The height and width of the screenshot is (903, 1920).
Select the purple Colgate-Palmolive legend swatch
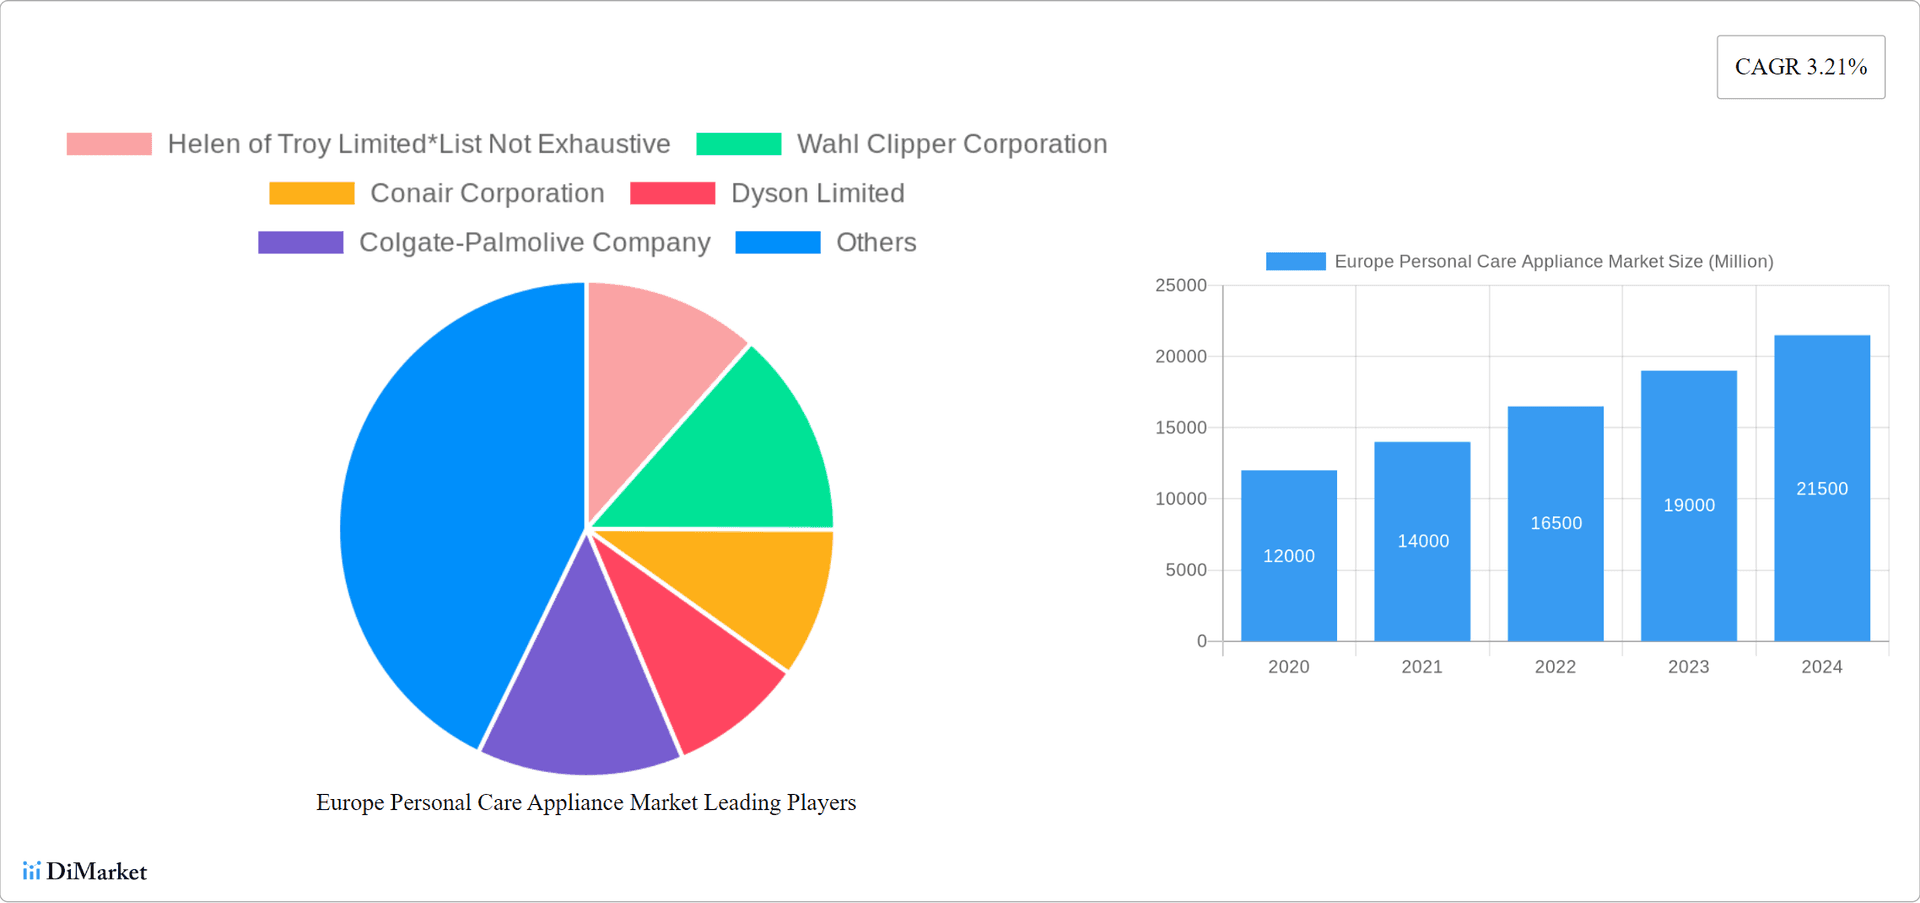pyautogui.click(x=299, y=241)
